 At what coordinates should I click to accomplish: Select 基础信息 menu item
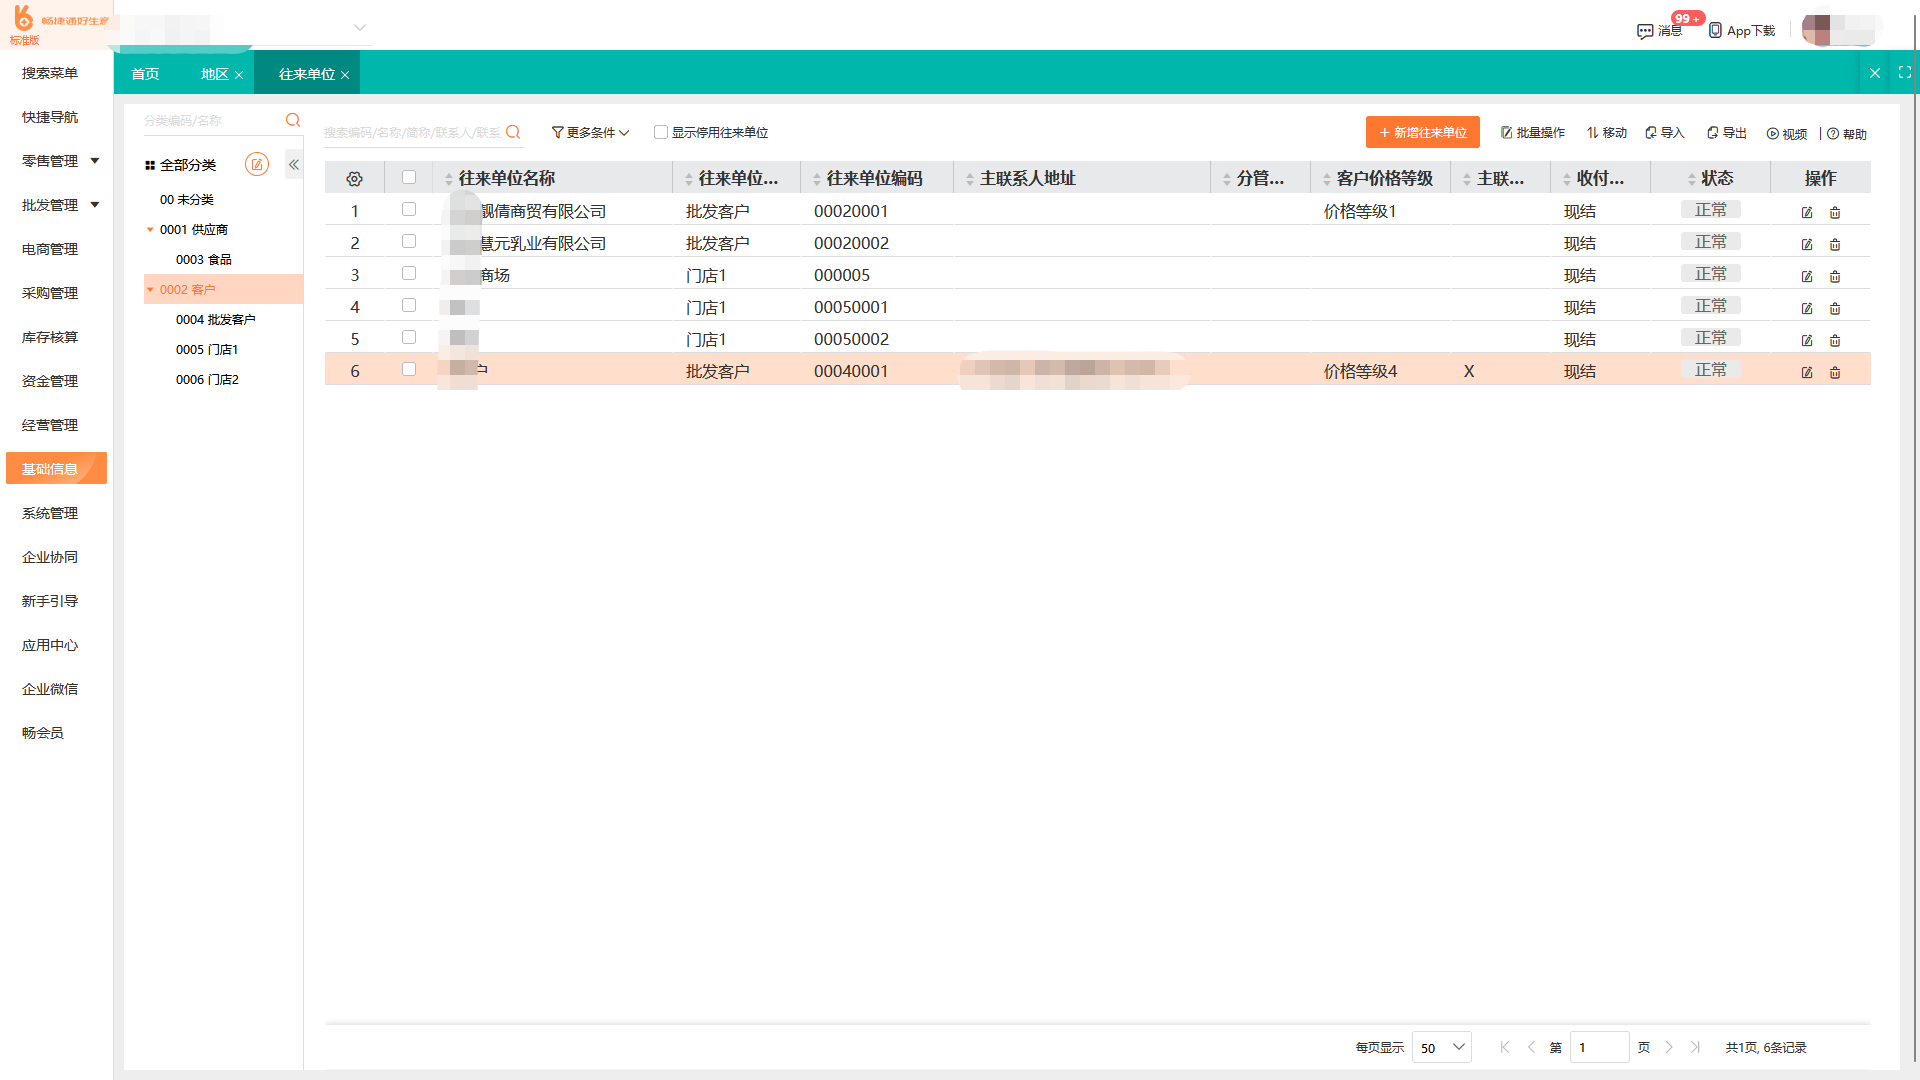[x=53, y=468]
